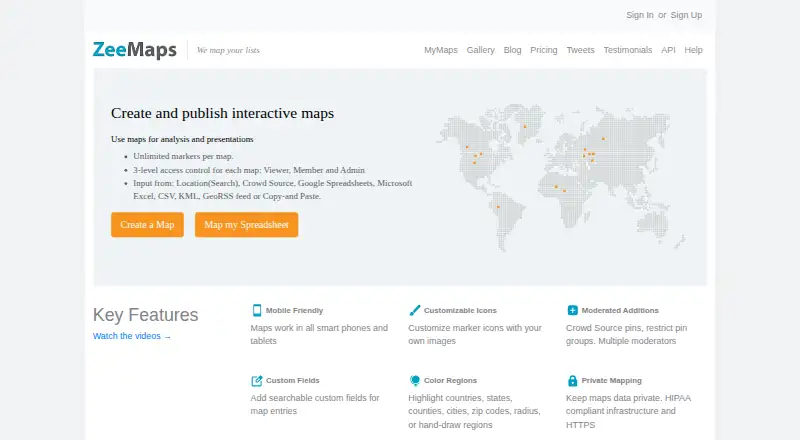Click the Mobile Friendly phone icon

tap(257, 310)
